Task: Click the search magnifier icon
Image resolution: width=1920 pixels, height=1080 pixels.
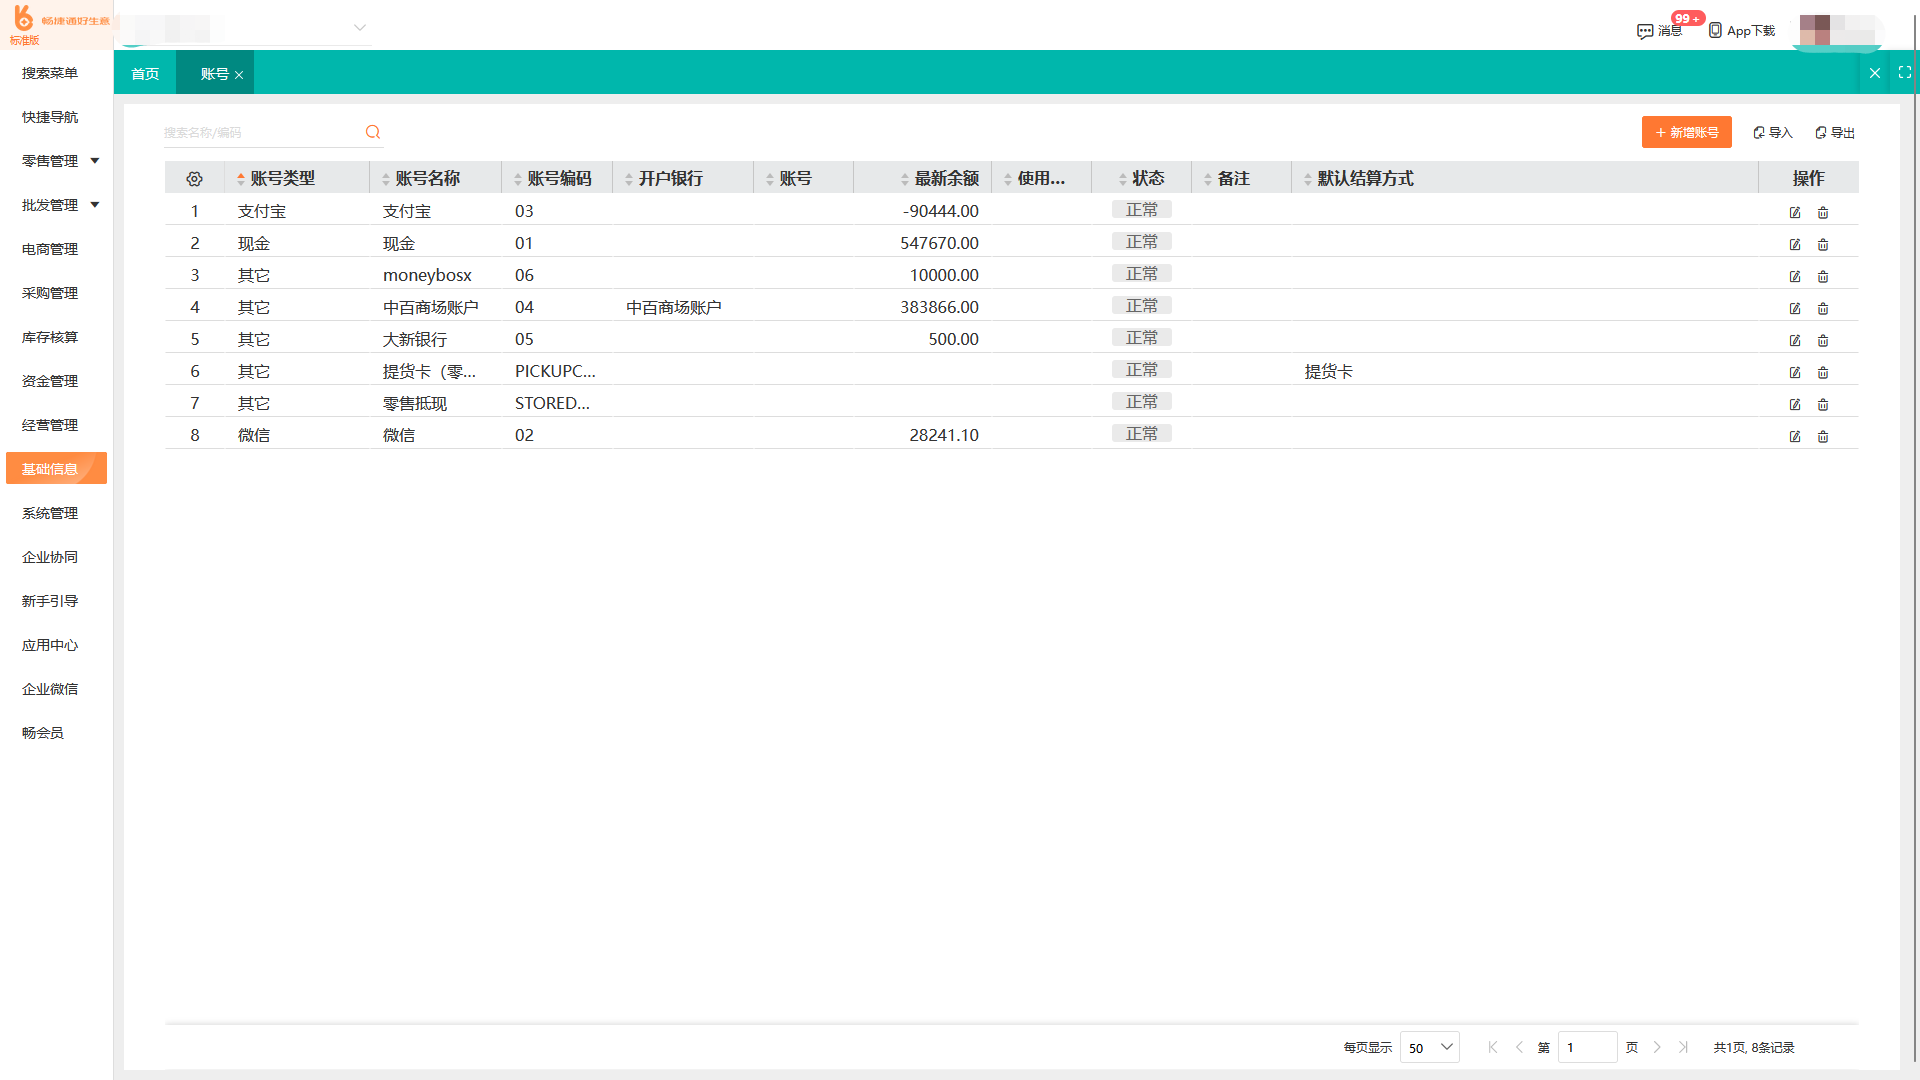Action: [373, 131]
